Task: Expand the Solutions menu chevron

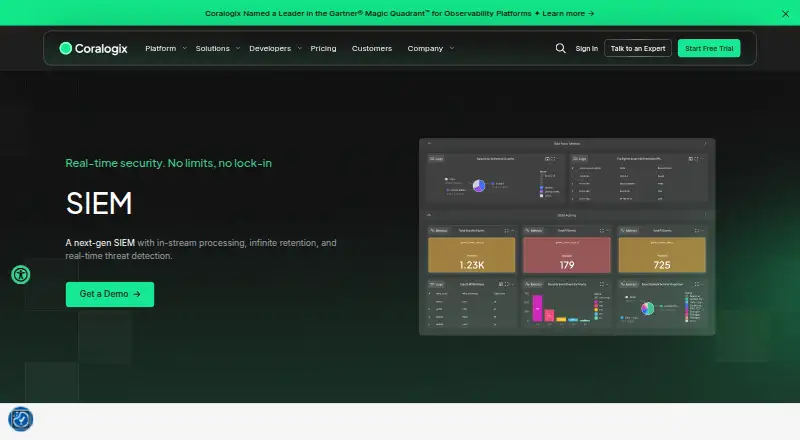Action: click(x=238, y=48)
